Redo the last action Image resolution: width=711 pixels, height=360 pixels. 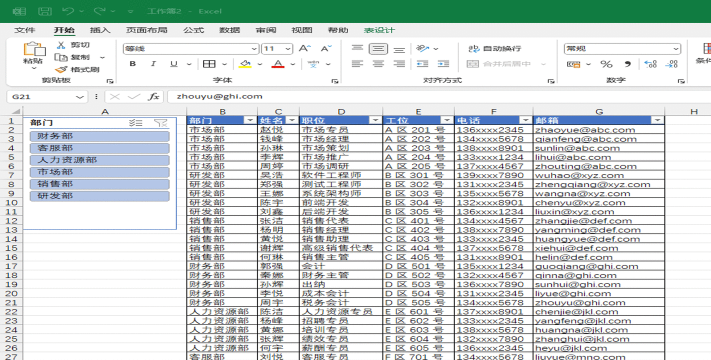click(100, 11)
